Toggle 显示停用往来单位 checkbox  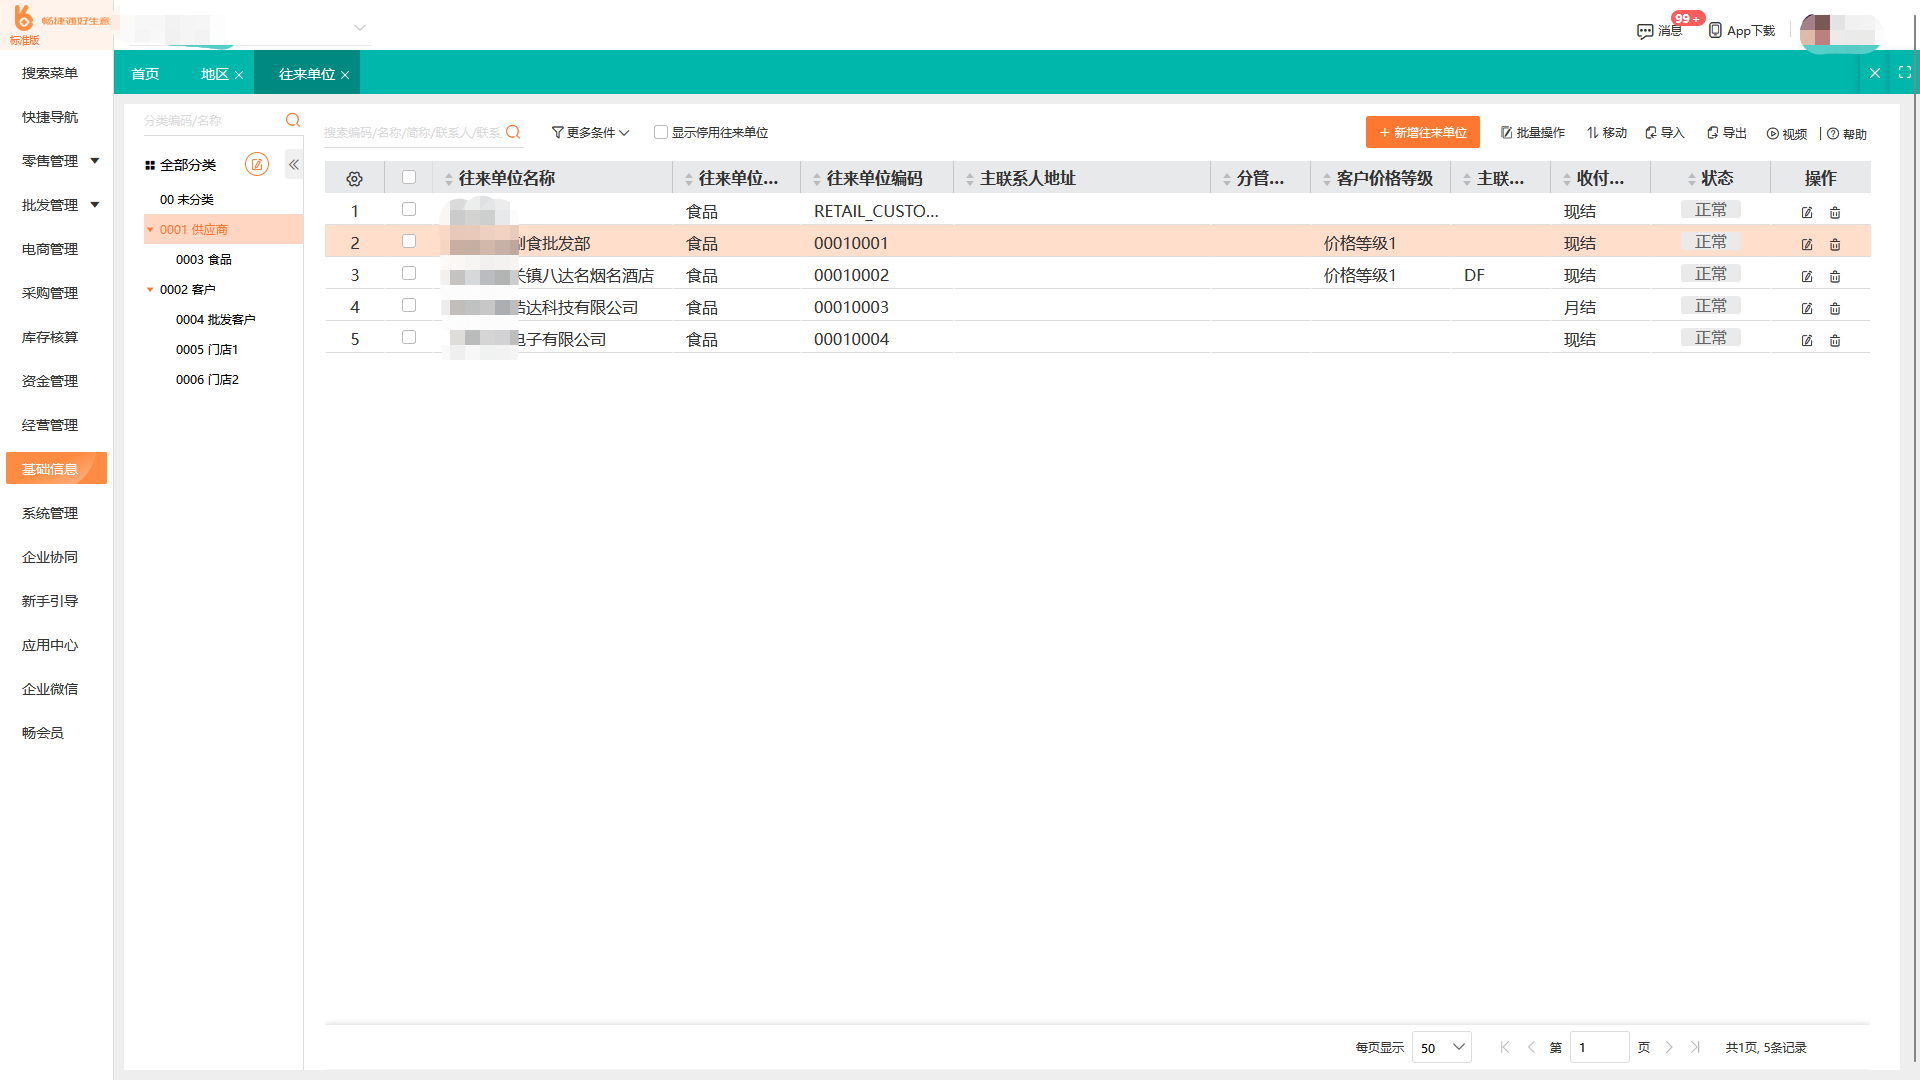point(661,132)
